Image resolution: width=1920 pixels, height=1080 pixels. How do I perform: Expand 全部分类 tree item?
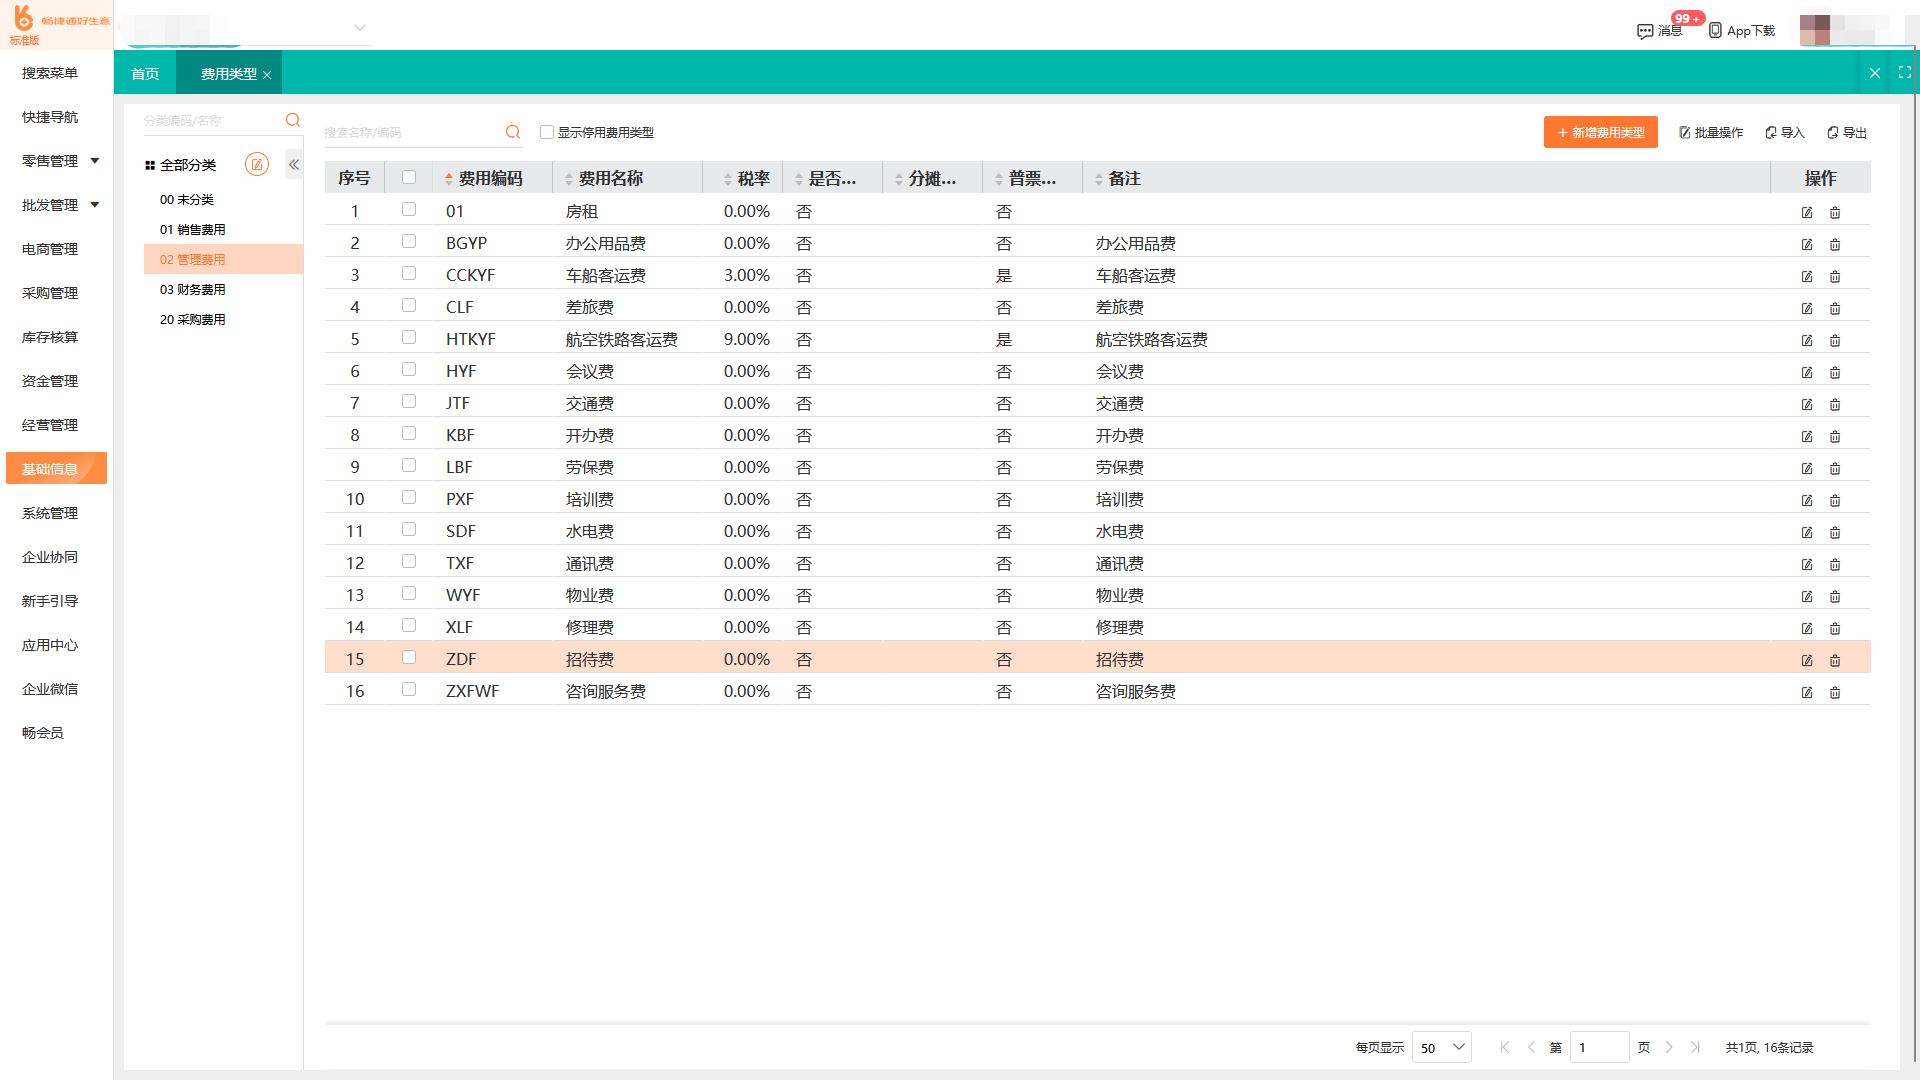click(x=148, y=164)
